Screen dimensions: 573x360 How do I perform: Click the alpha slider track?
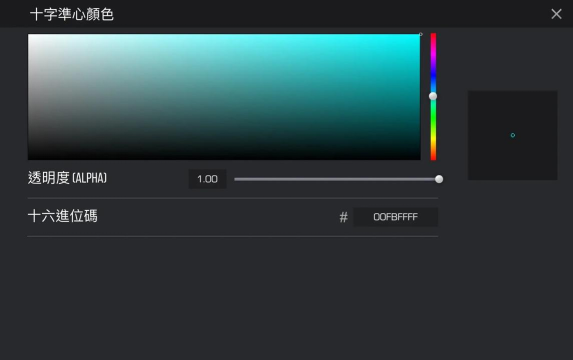[337, 179]
